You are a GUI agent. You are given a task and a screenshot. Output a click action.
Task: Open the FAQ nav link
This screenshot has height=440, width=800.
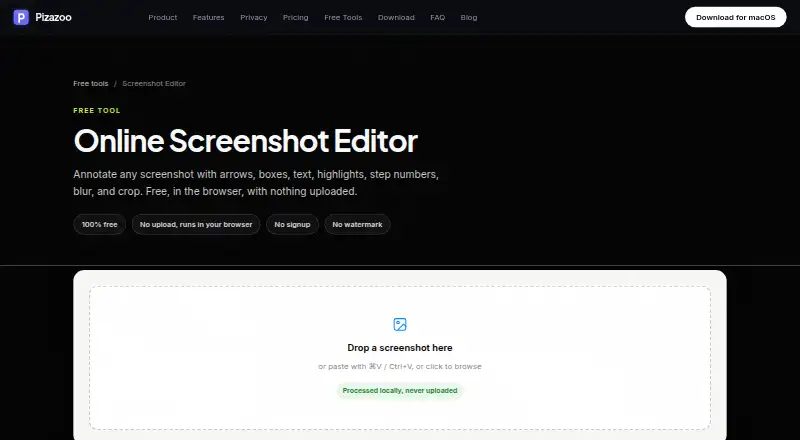[437, 17]
